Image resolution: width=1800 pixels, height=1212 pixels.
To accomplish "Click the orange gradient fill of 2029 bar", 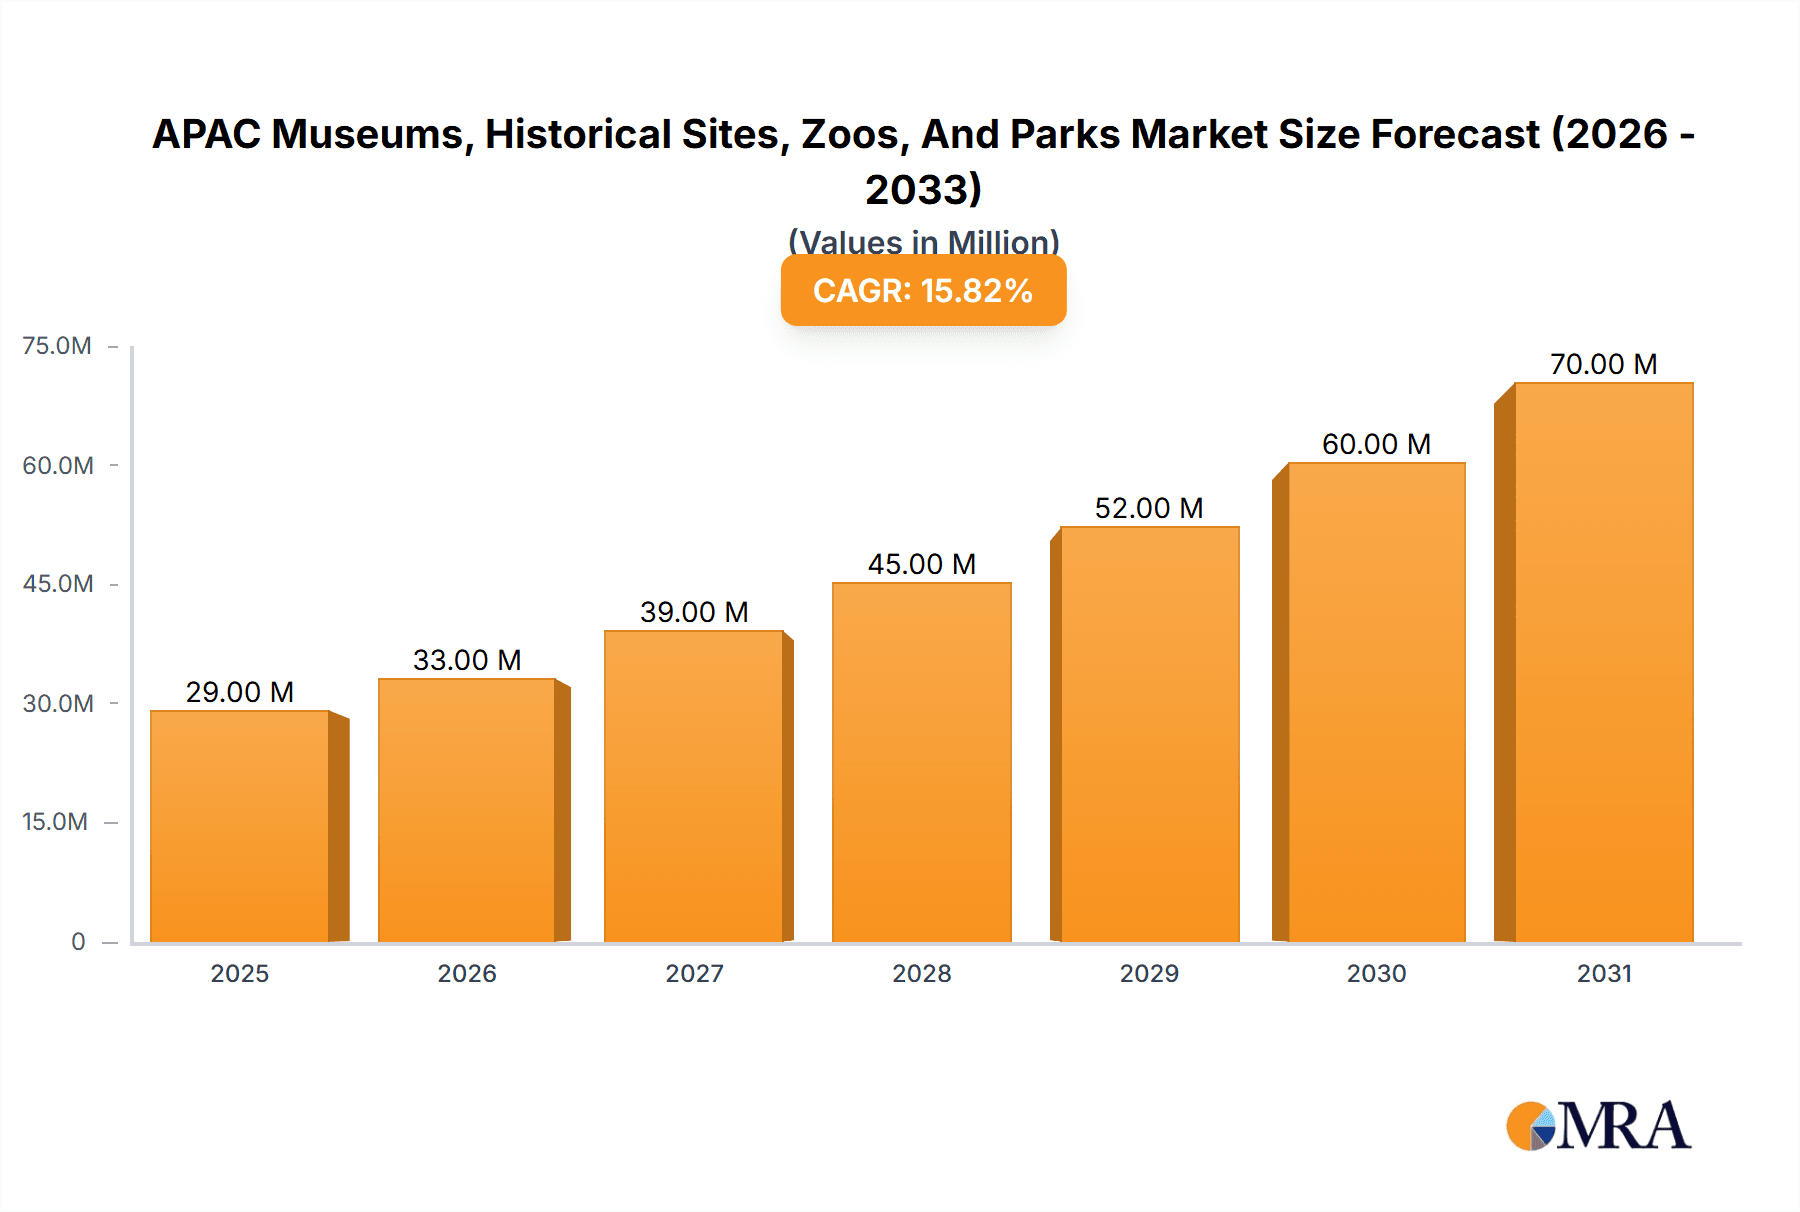I will pyautogui.click(x=1148, y=750).
